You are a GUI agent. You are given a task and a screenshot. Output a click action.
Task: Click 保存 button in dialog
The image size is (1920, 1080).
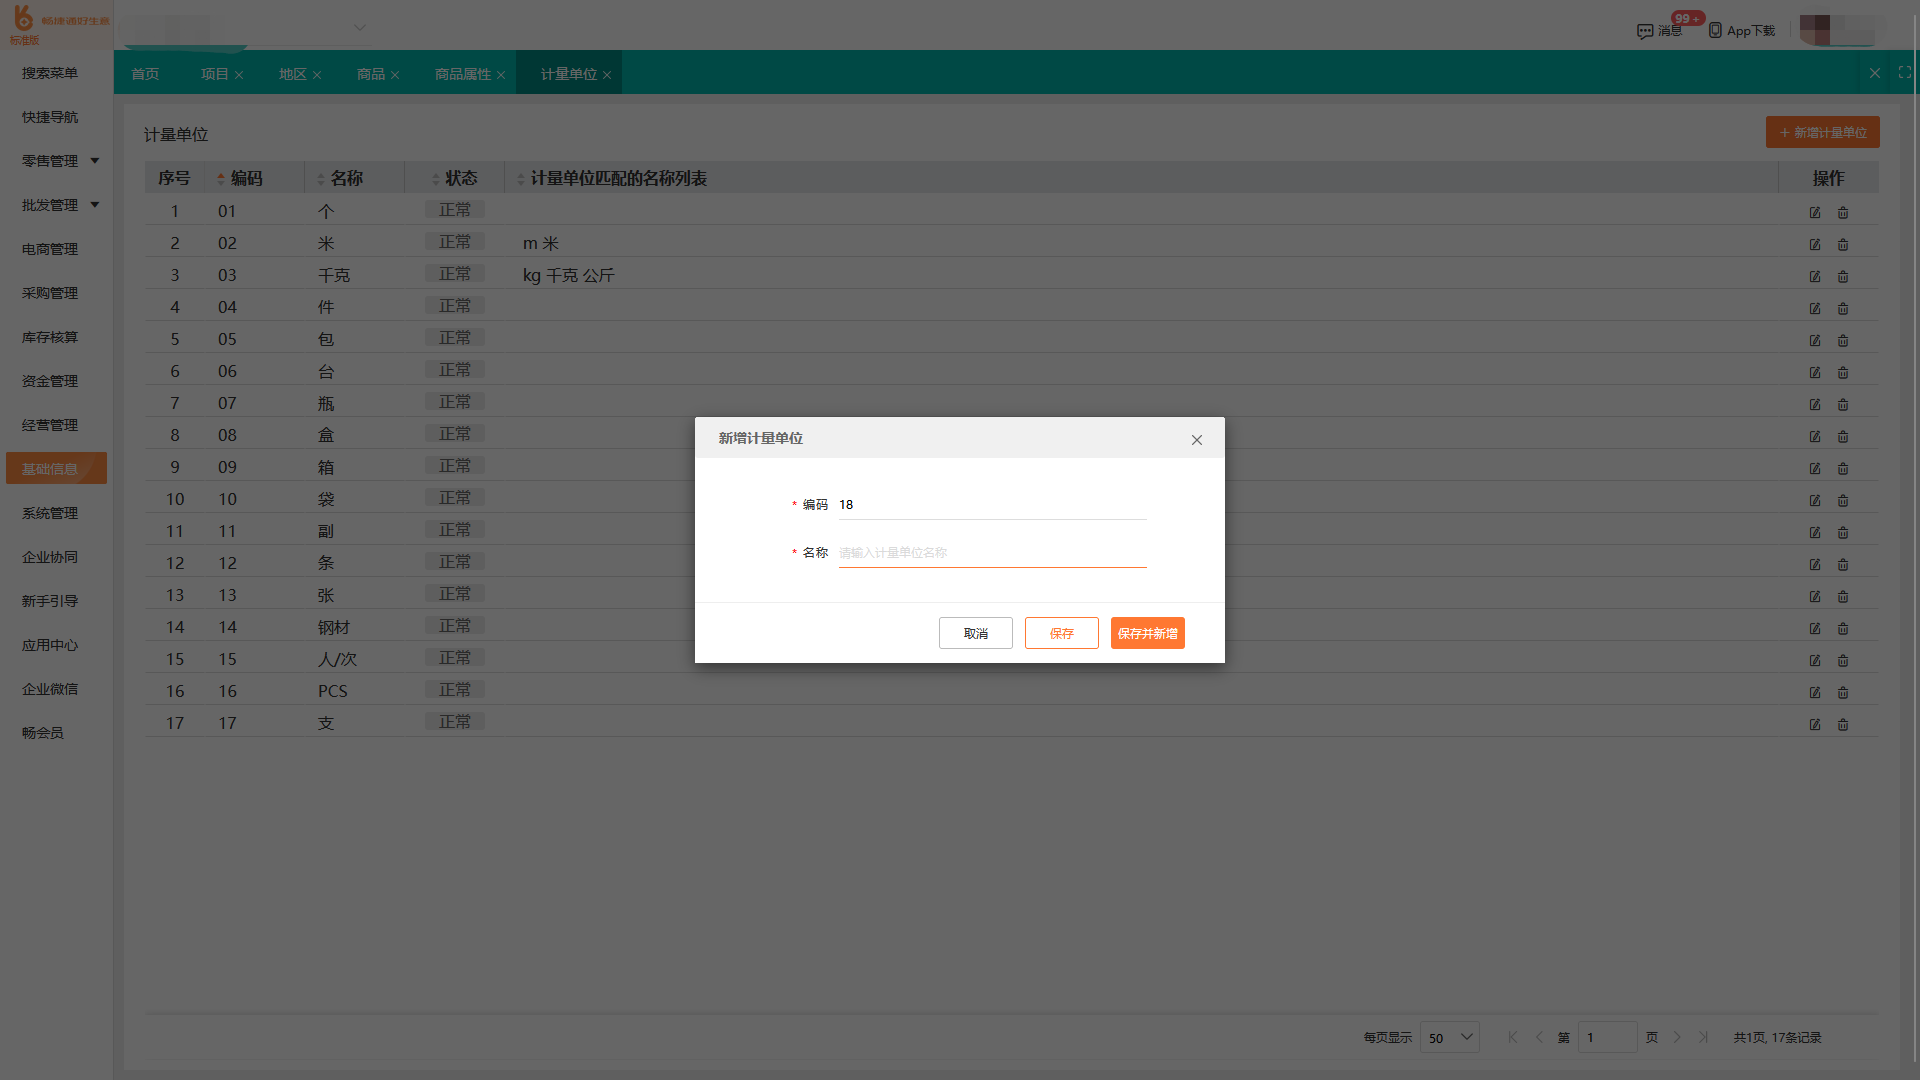(x=1062, y=633)
